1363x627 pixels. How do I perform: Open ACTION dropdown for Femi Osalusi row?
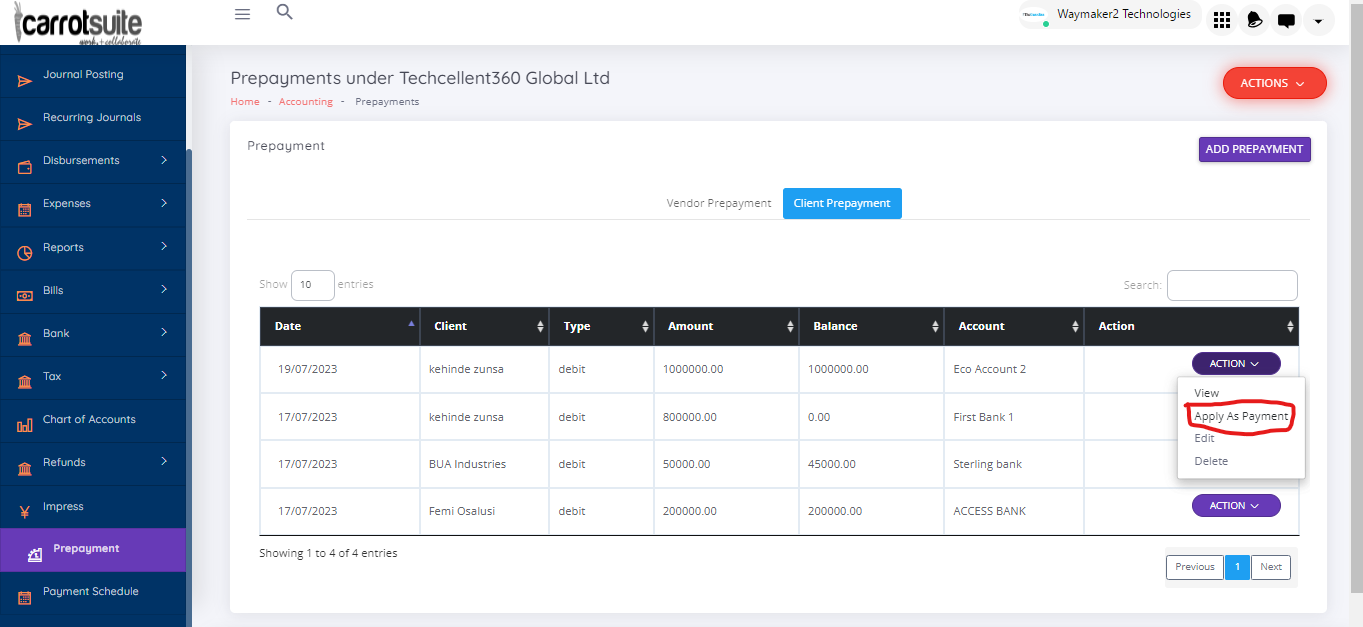pyautogui.click(x=1235, y=506)
